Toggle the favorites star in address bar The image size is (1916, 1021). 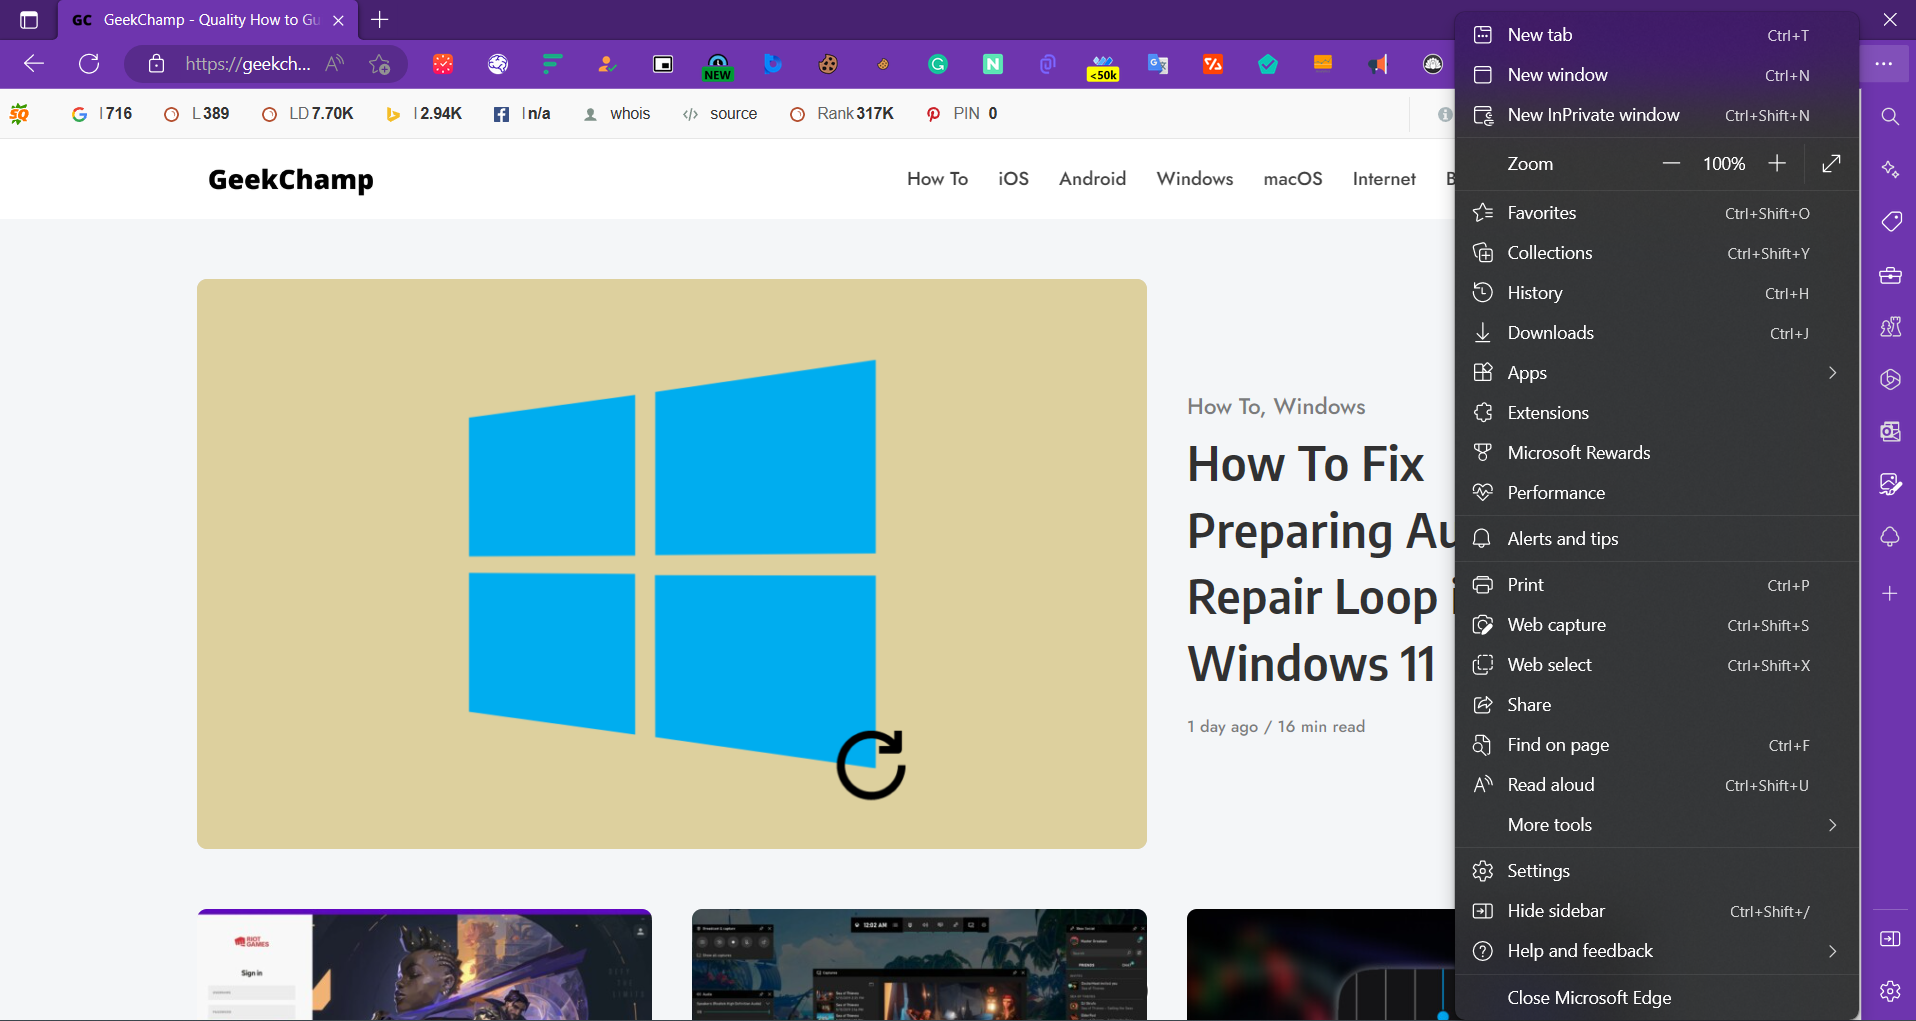pos(378,63)
